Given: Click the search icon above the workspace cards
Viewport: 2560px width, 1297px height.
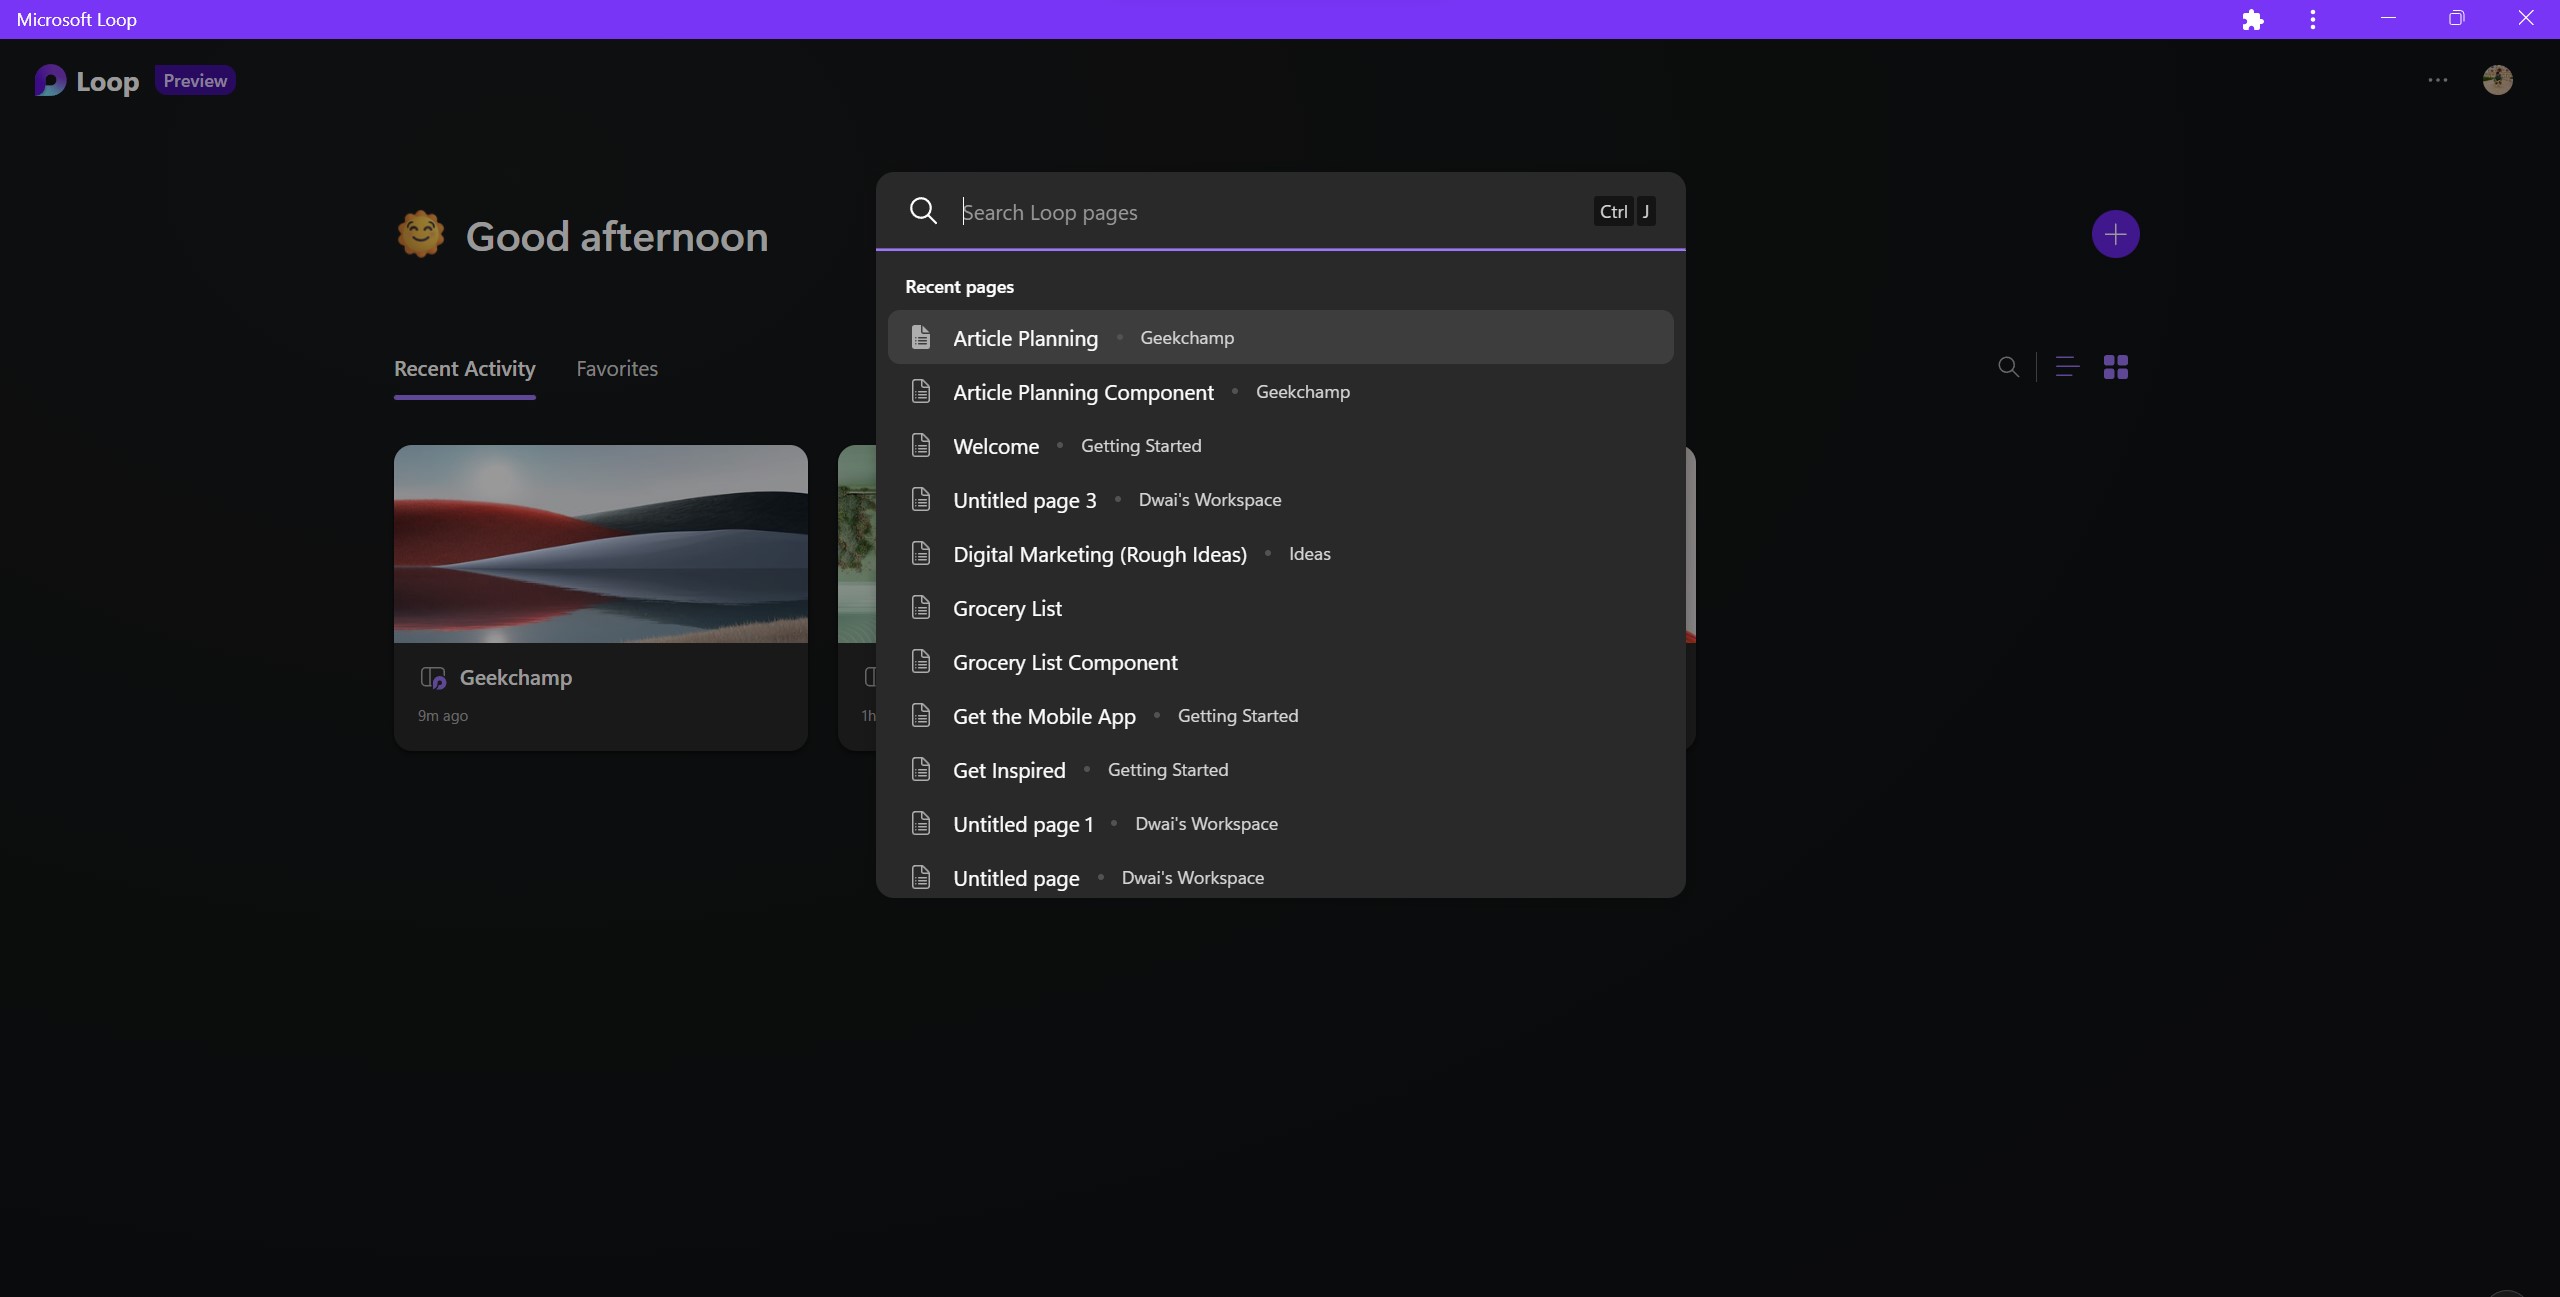Looking at the screenshot, I should [2008, 367].
